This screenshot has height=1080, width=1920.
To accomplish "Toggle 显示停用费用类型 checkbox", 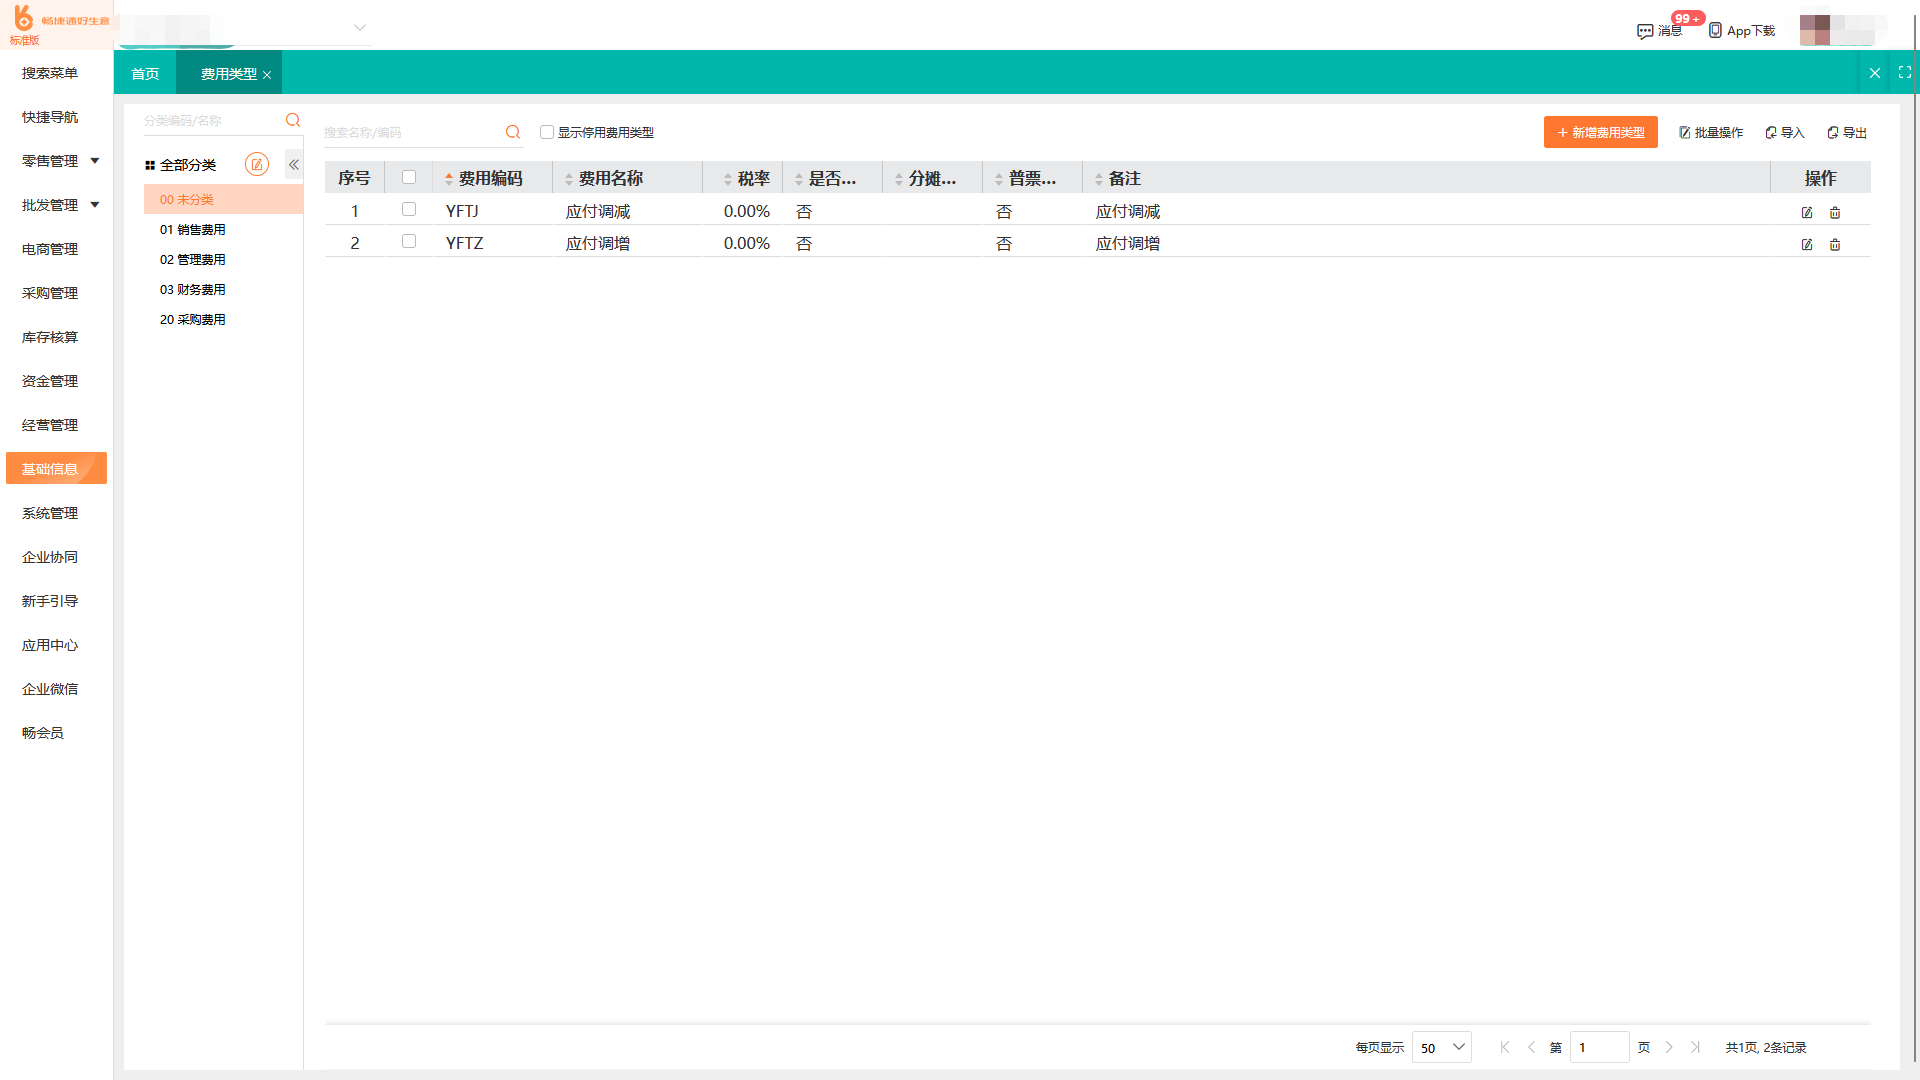I will 546,132.
